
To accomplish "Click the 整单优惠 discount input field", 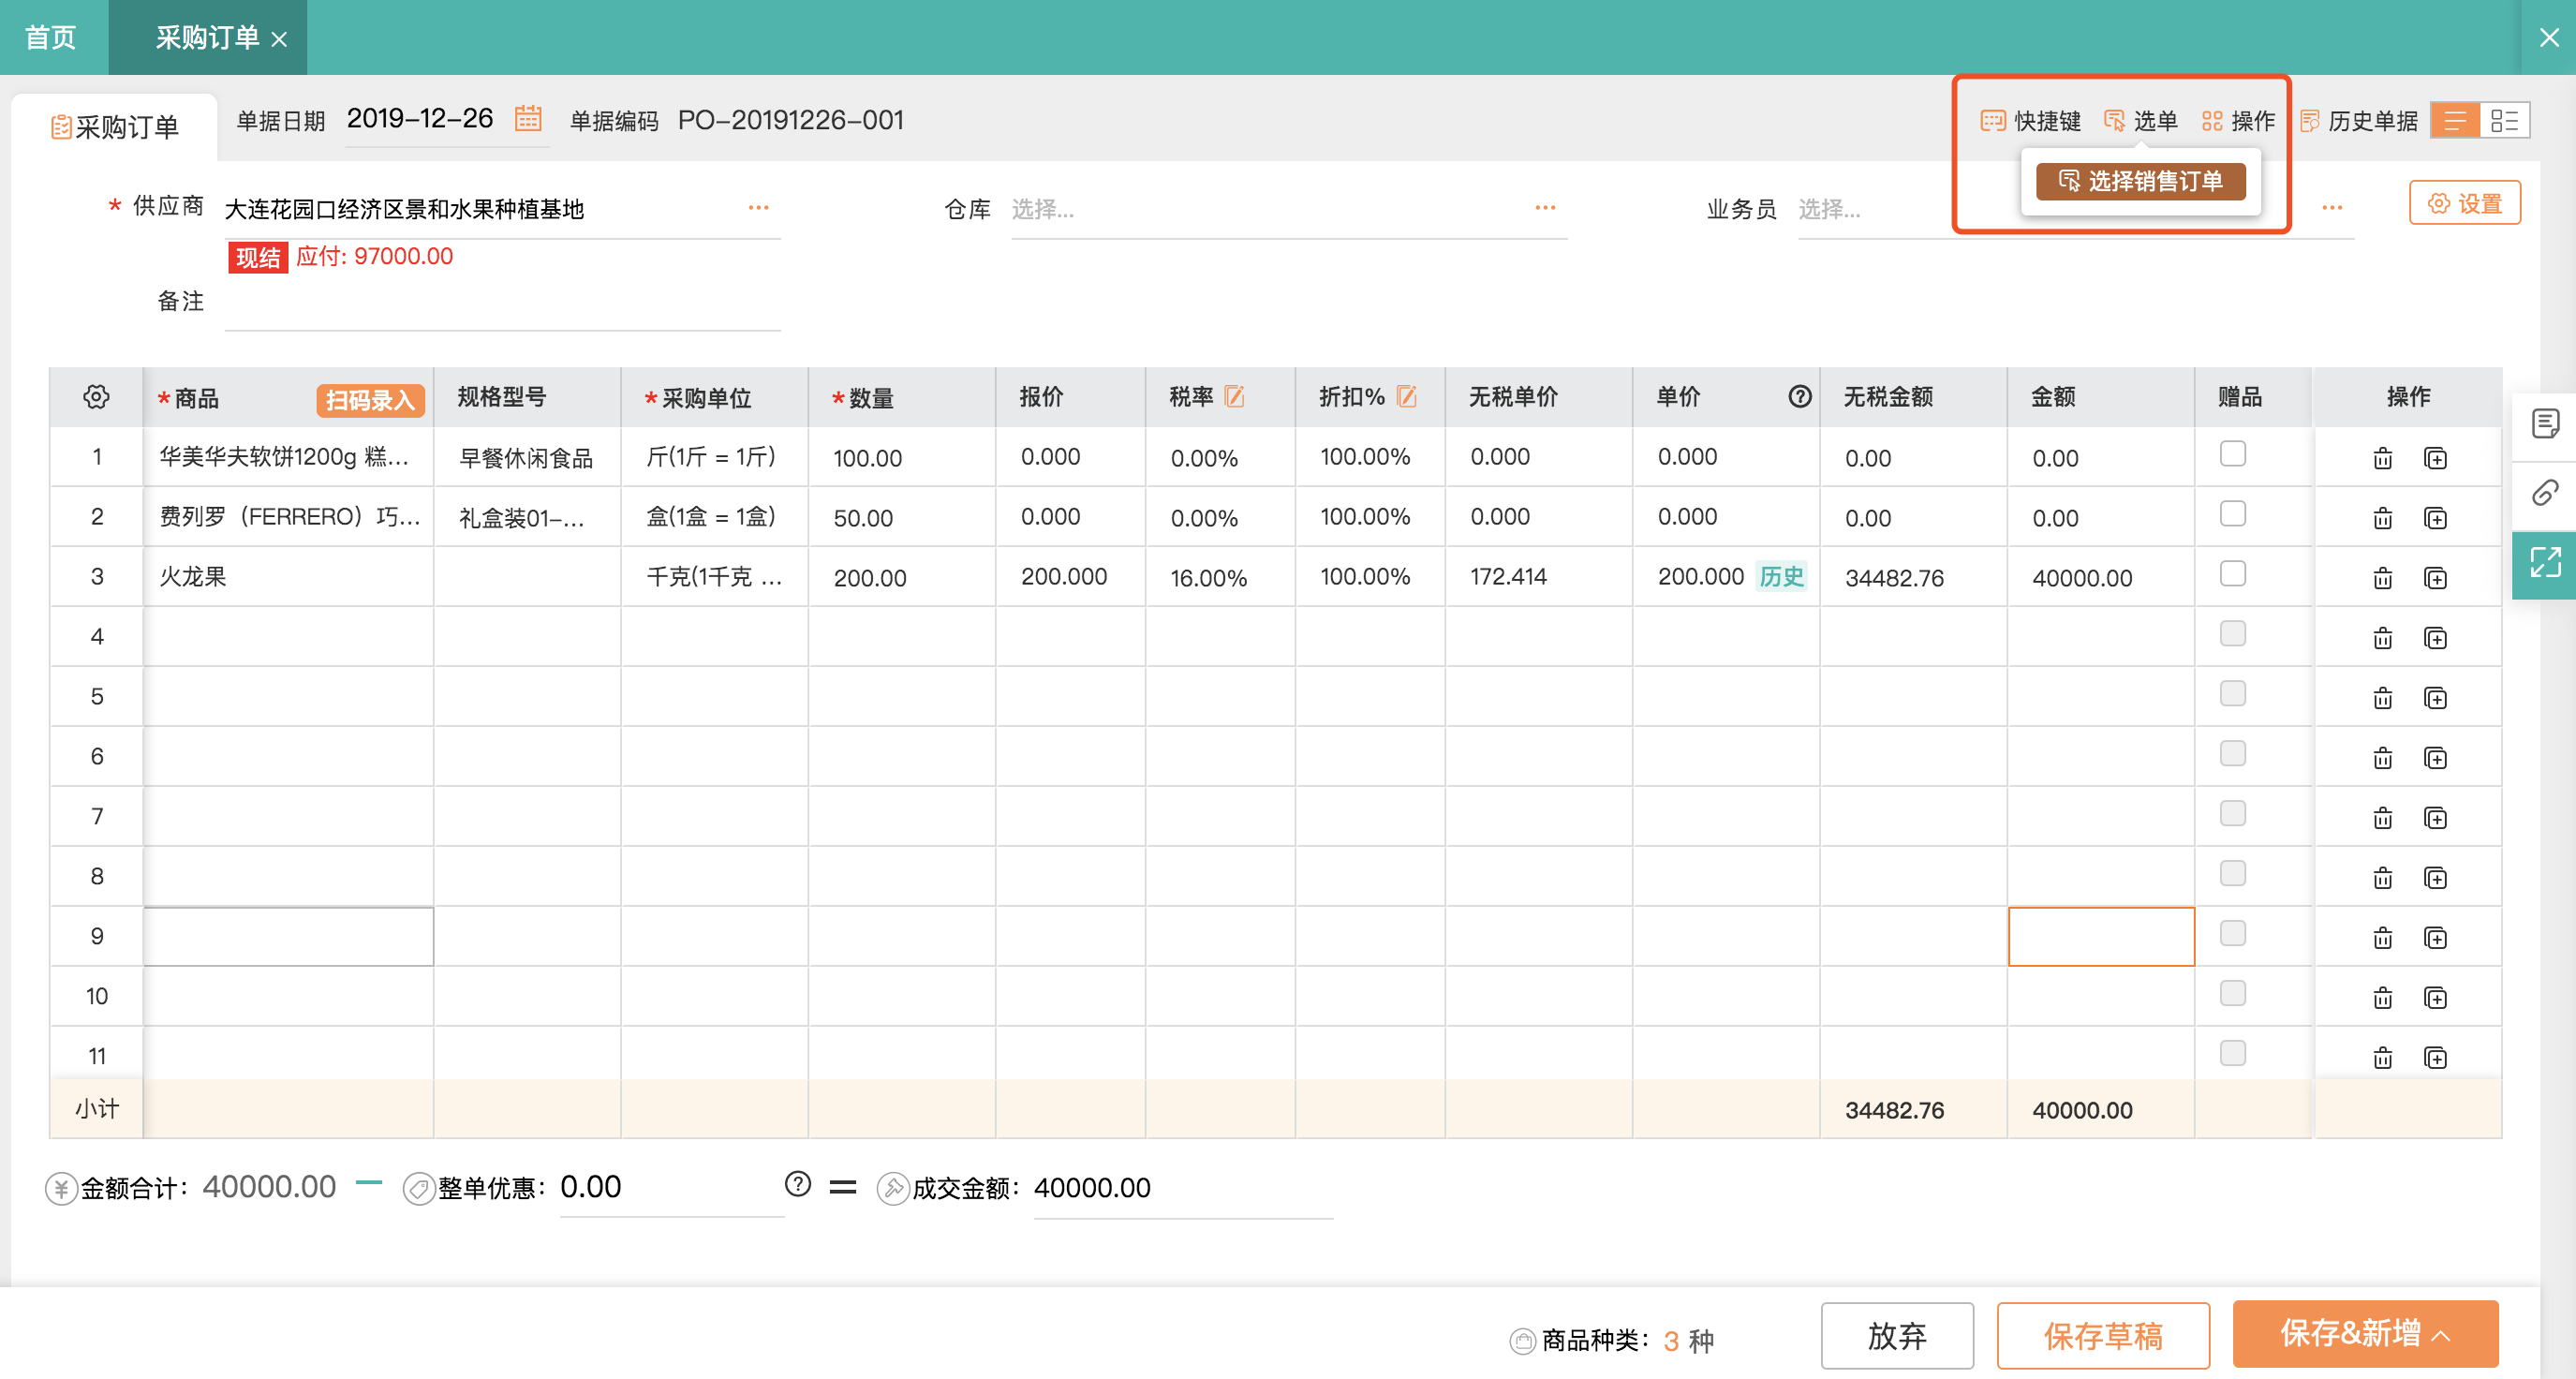I will tap(664, 1188).
